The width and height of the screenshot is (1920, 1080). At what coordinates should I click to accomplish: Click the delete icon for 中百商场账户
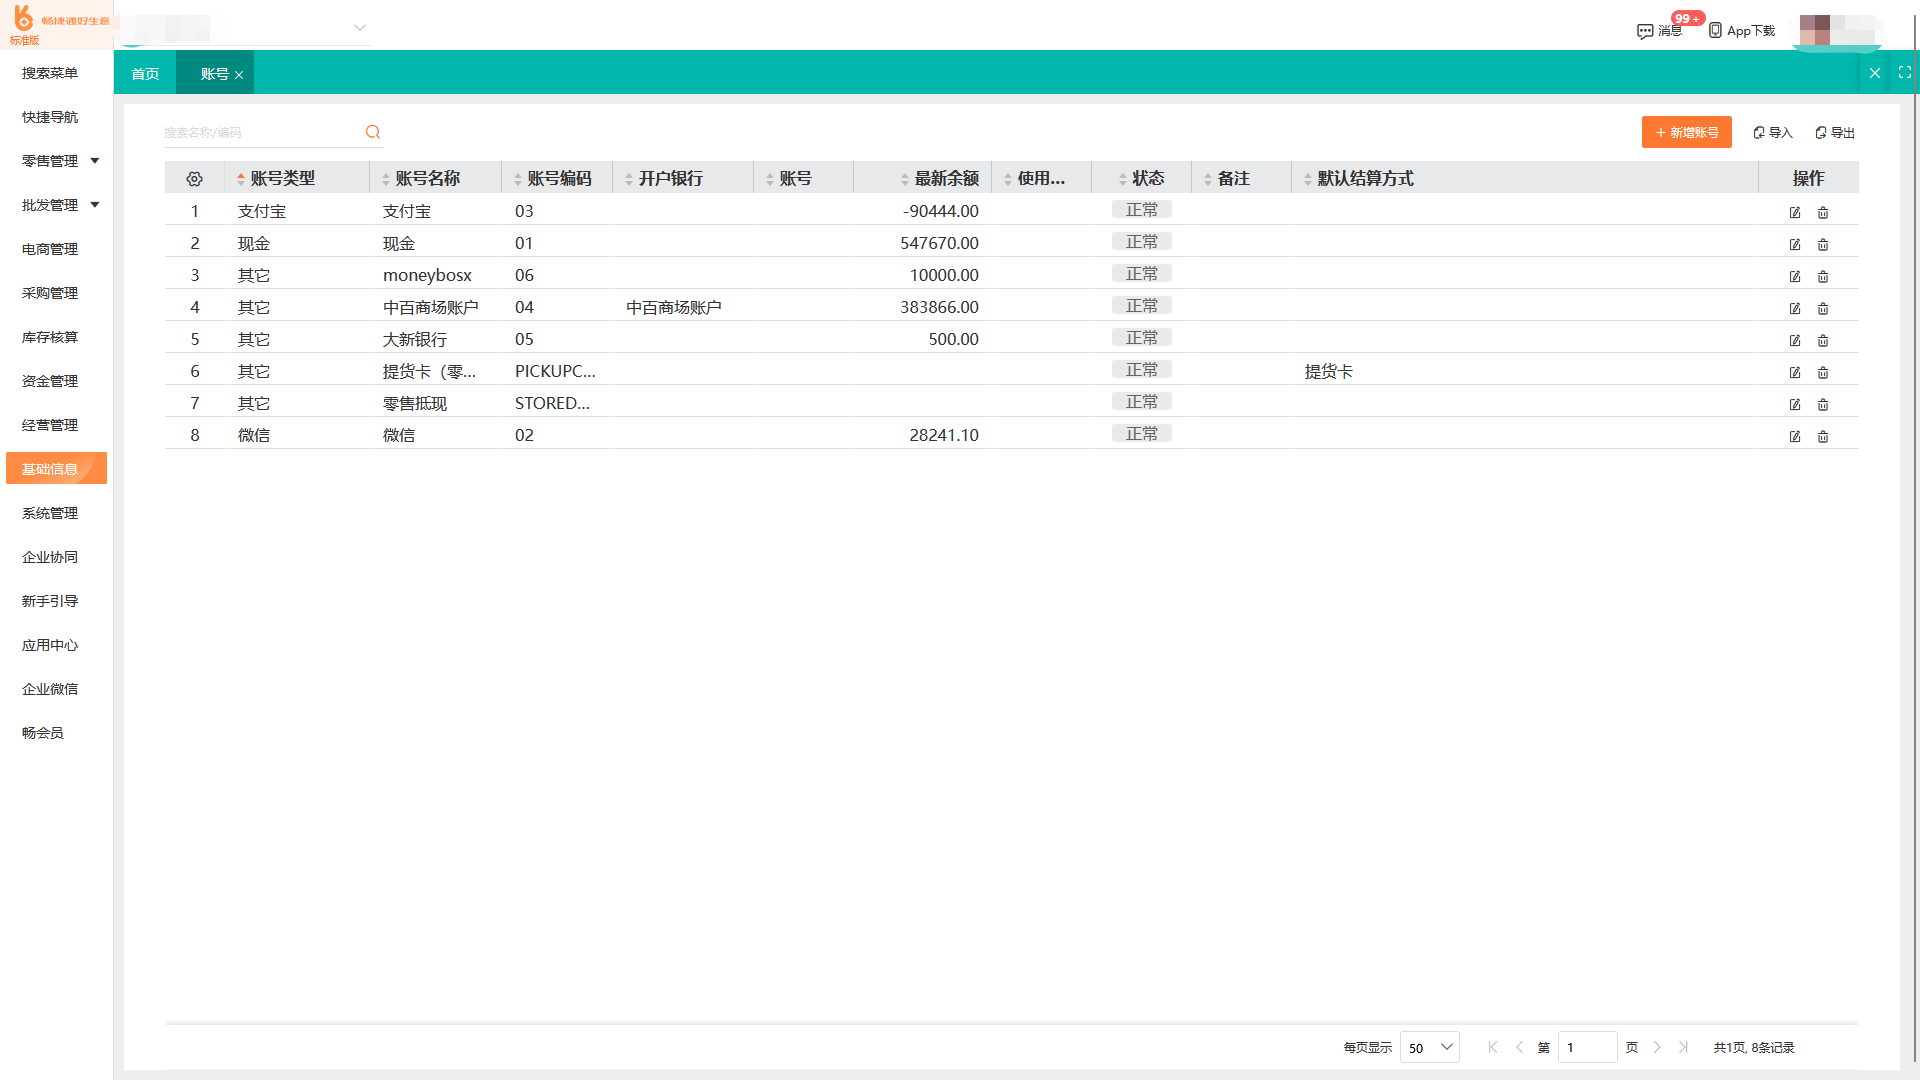[1822, 306]
